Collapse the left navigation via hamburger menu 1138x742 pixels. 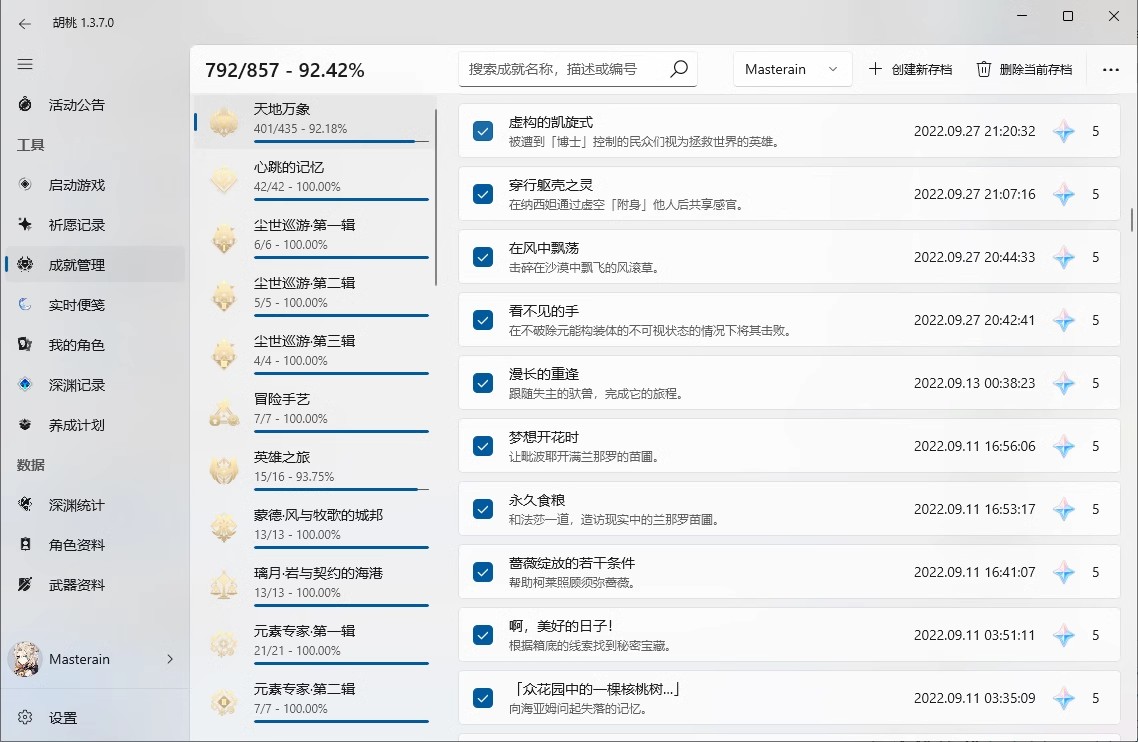[x=25, y=64]
